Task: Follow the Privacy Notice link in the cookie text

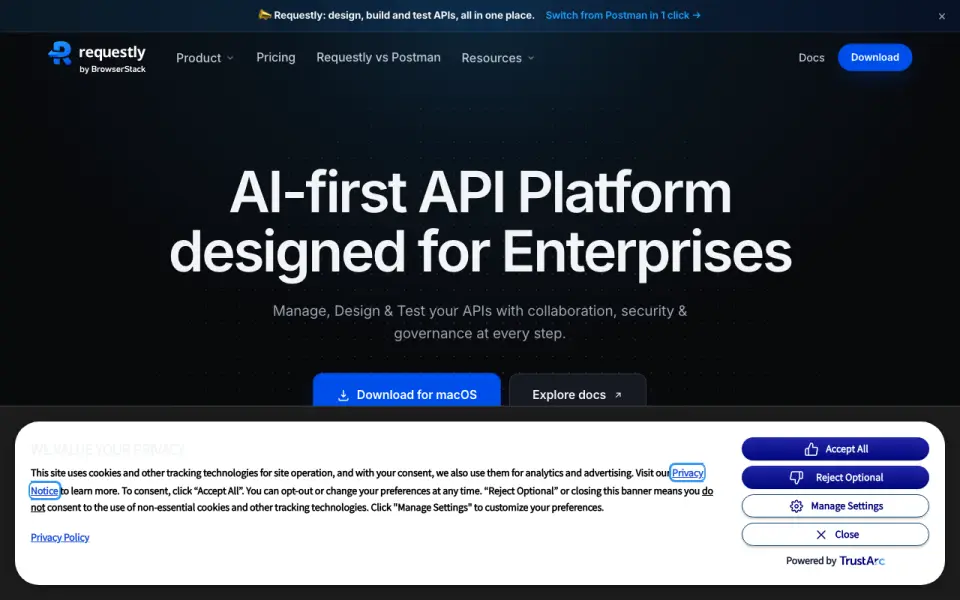Action: point(688,473)
